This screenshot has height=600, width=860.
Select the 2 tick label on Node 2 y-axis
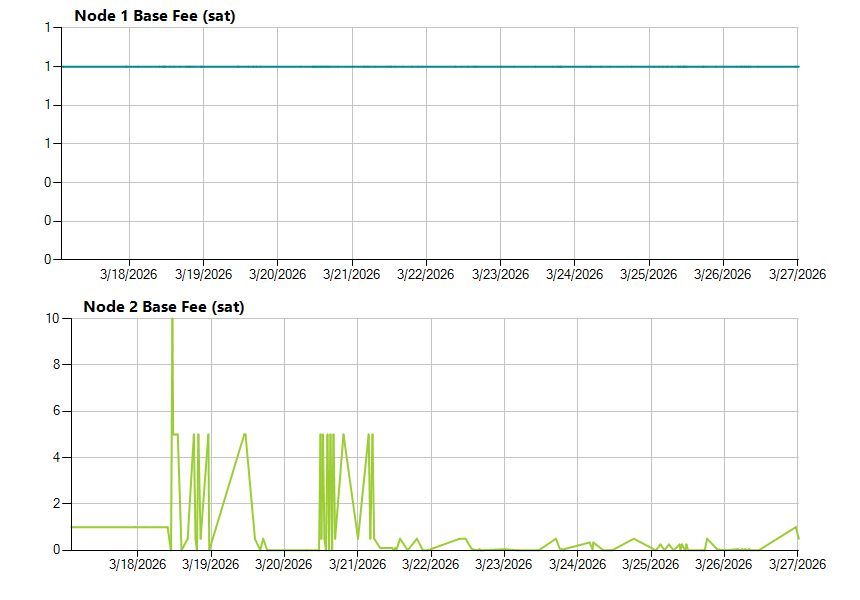click(x=56, y=504)
